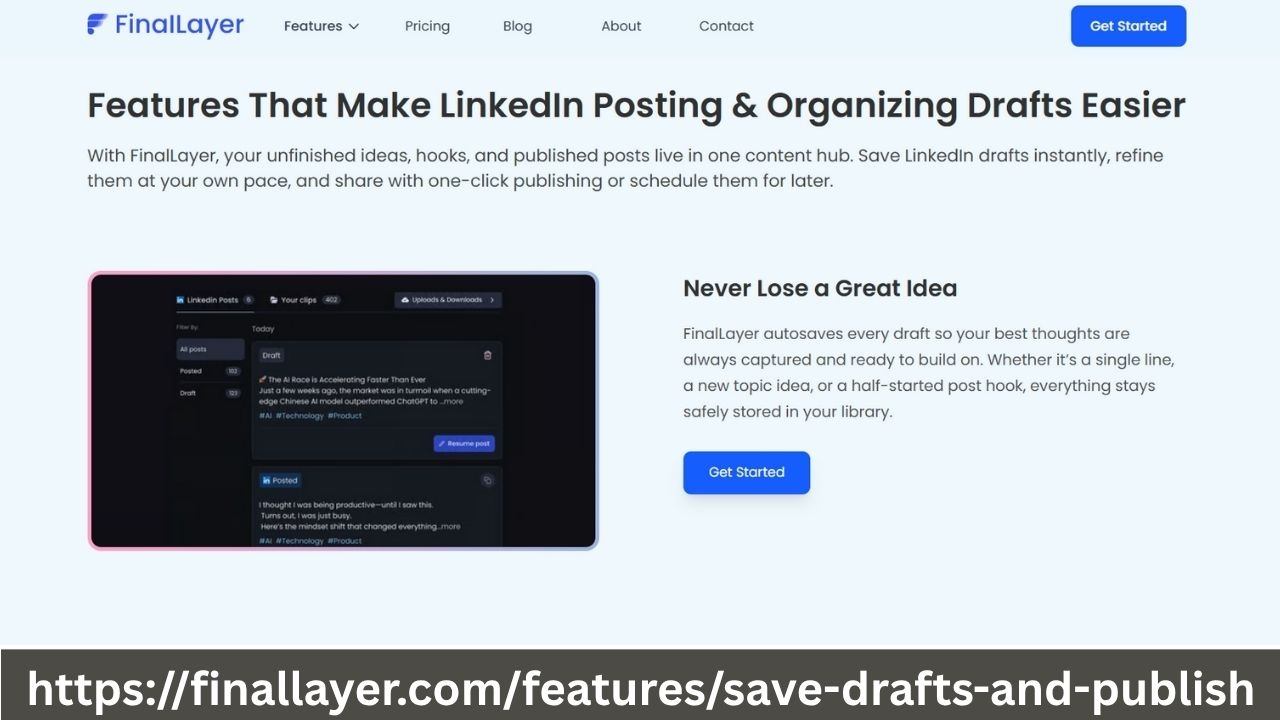Expand the Features dropdown menu

pos(321,26)
